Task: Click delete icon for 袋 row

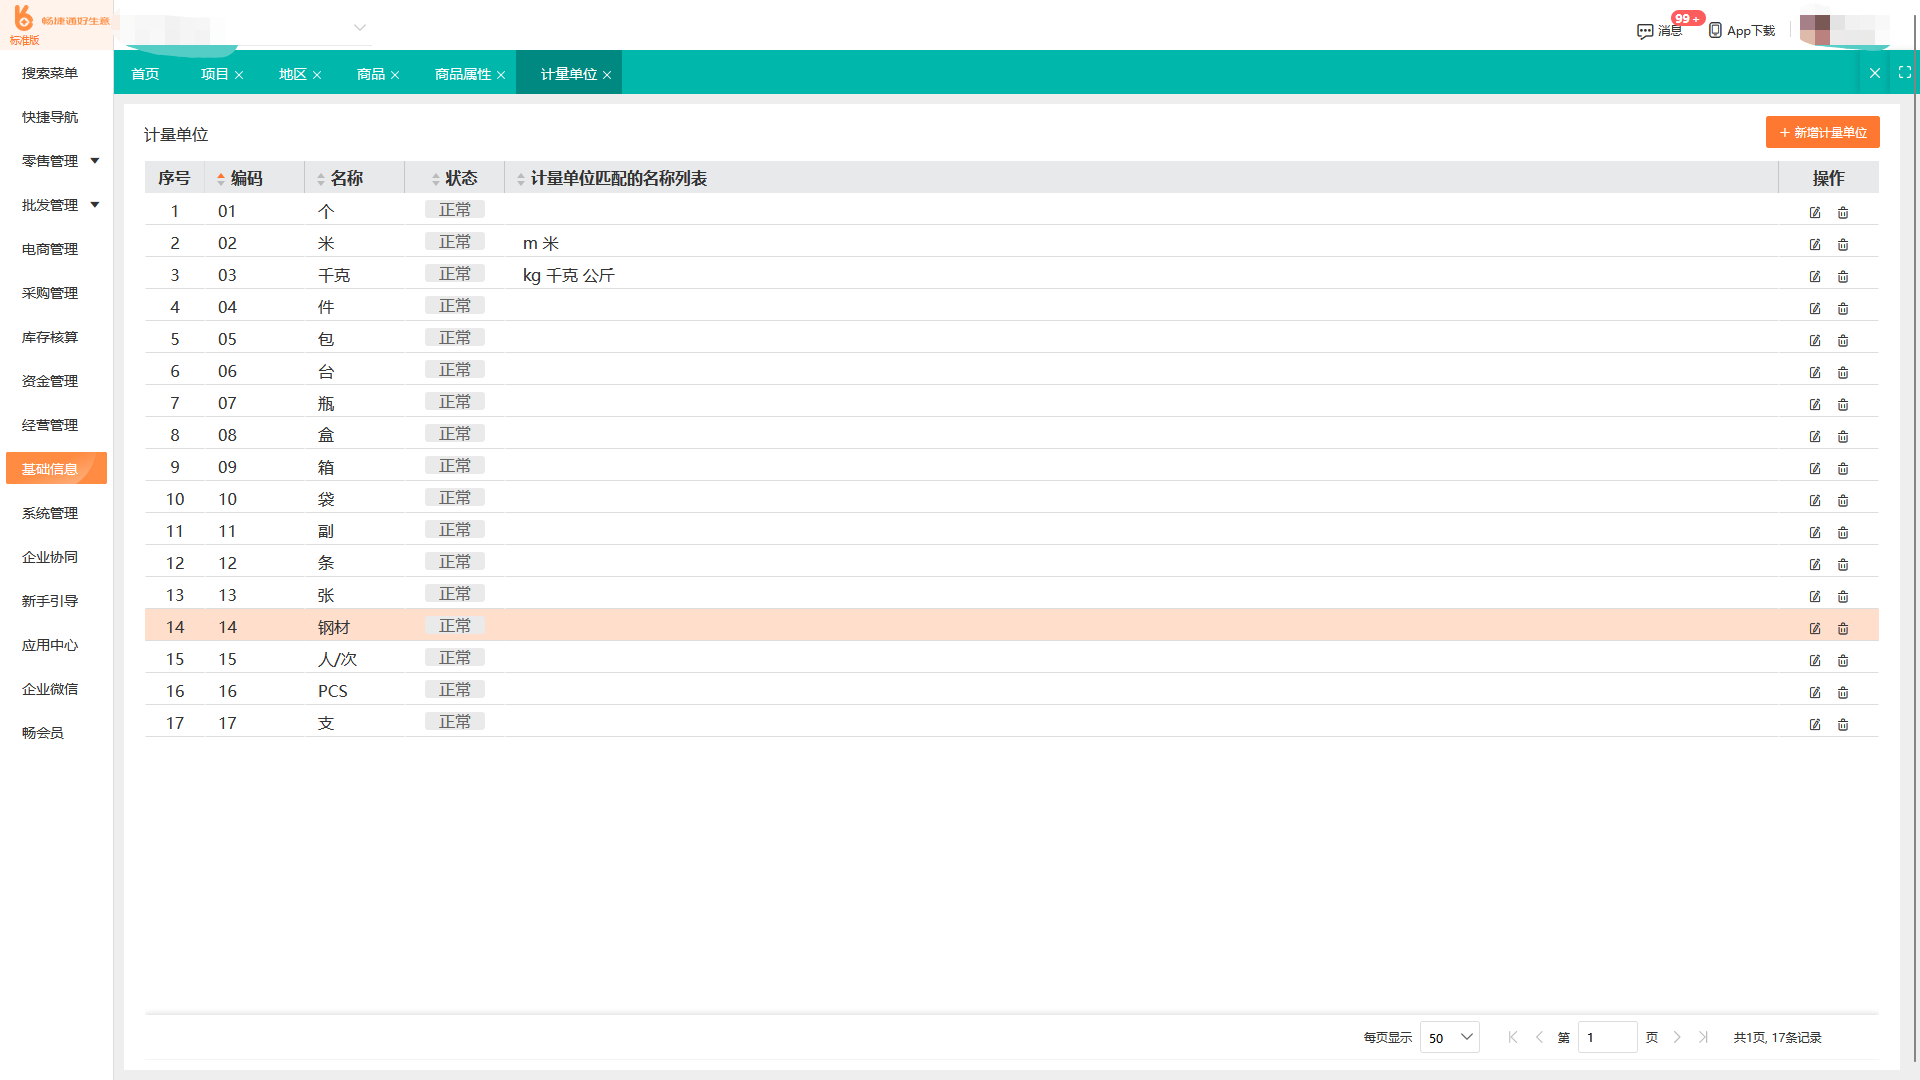Action: (x=1844, y=500)
